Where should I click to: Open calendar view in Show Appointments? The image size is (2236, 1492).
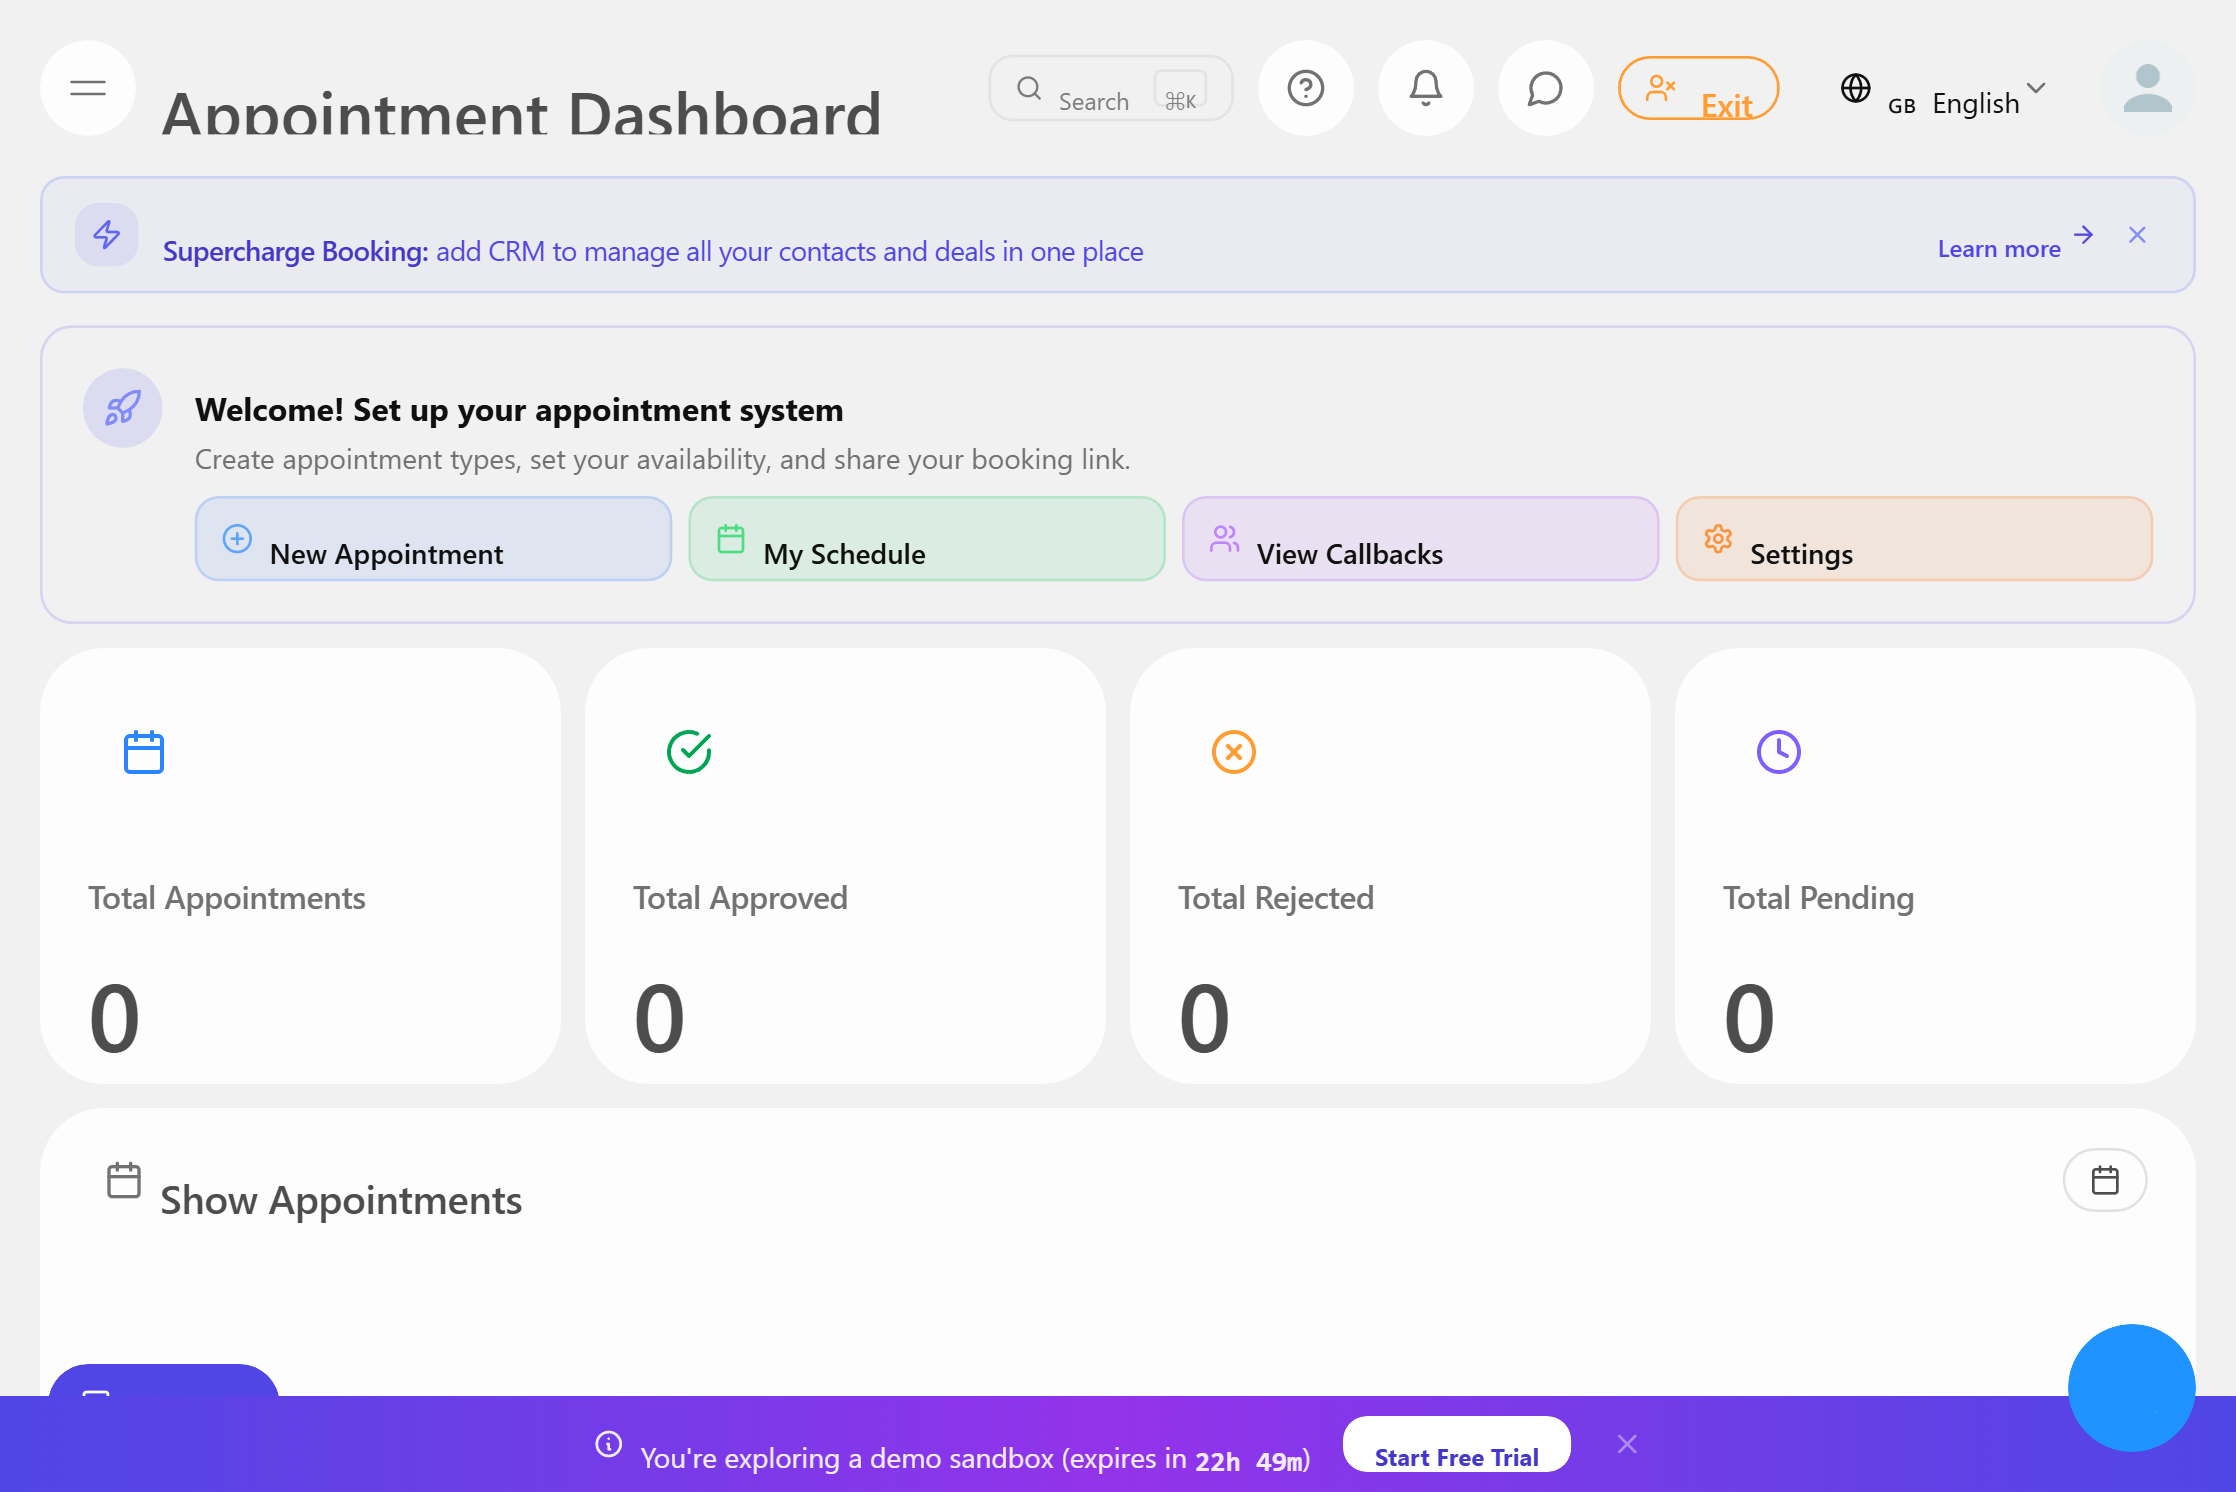tap(2104, 1180)
